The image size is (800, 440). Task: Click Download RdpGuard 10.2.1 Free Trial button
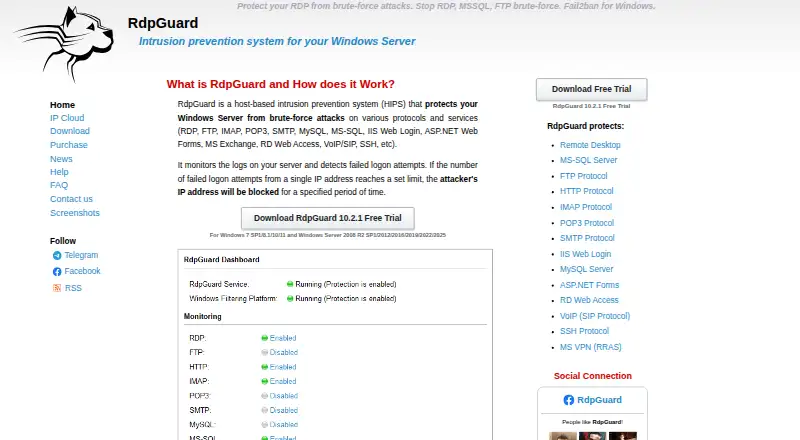click(x=328, y=218)
